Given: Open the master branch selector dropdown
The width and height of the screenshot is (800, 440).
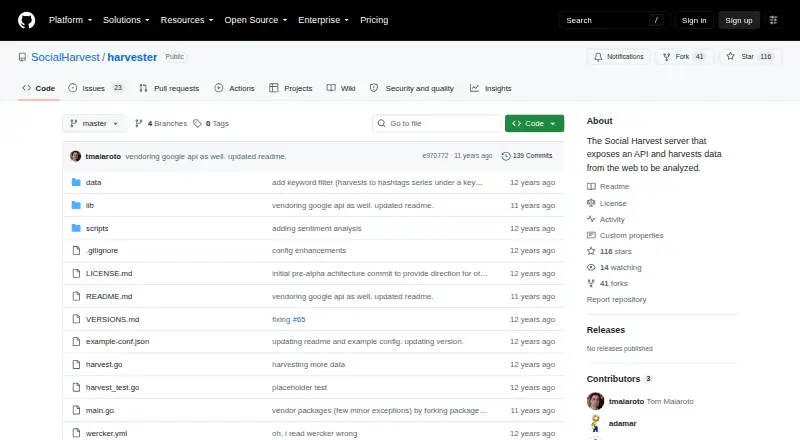Looking at the screenshot, I should point(94,124).
